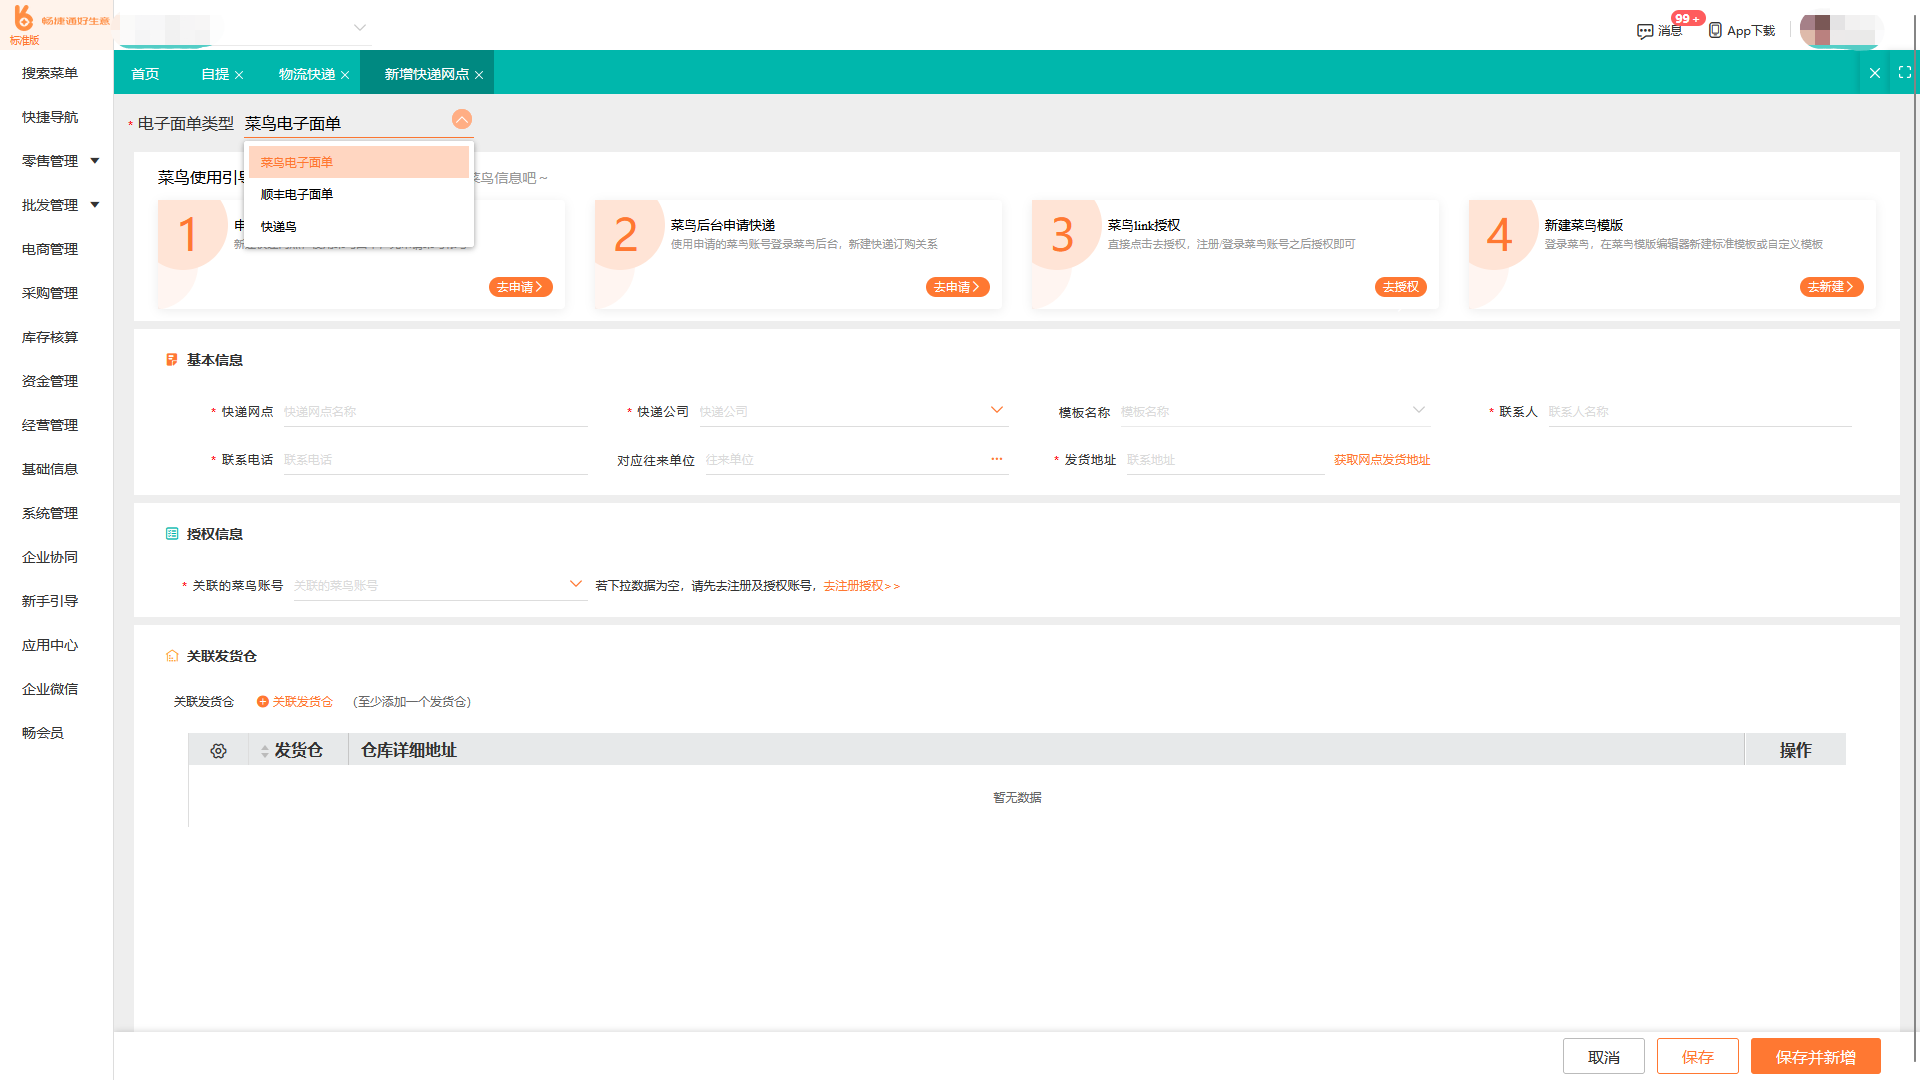Screen dimensions: 1920x1080
Task: Expand the 快递公司 dropdown selector
Action: point(997,410)
